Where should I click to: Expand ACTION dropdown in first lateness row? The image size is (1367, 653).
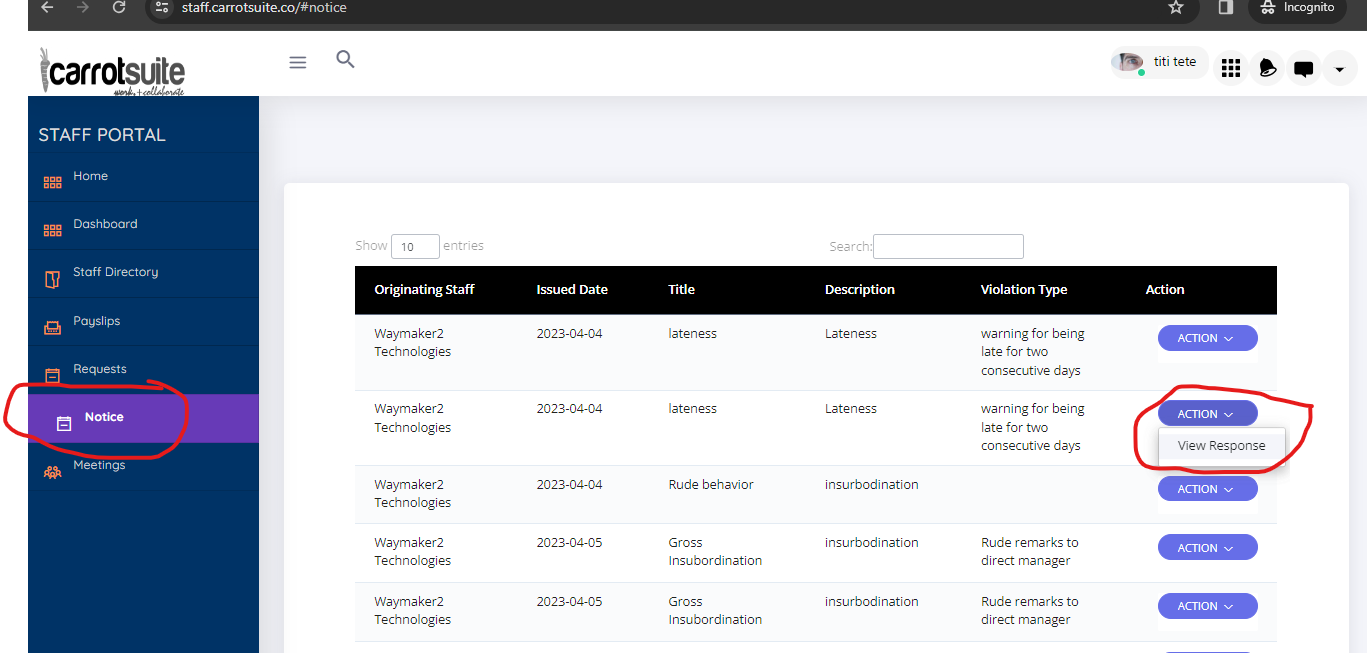1207,338
